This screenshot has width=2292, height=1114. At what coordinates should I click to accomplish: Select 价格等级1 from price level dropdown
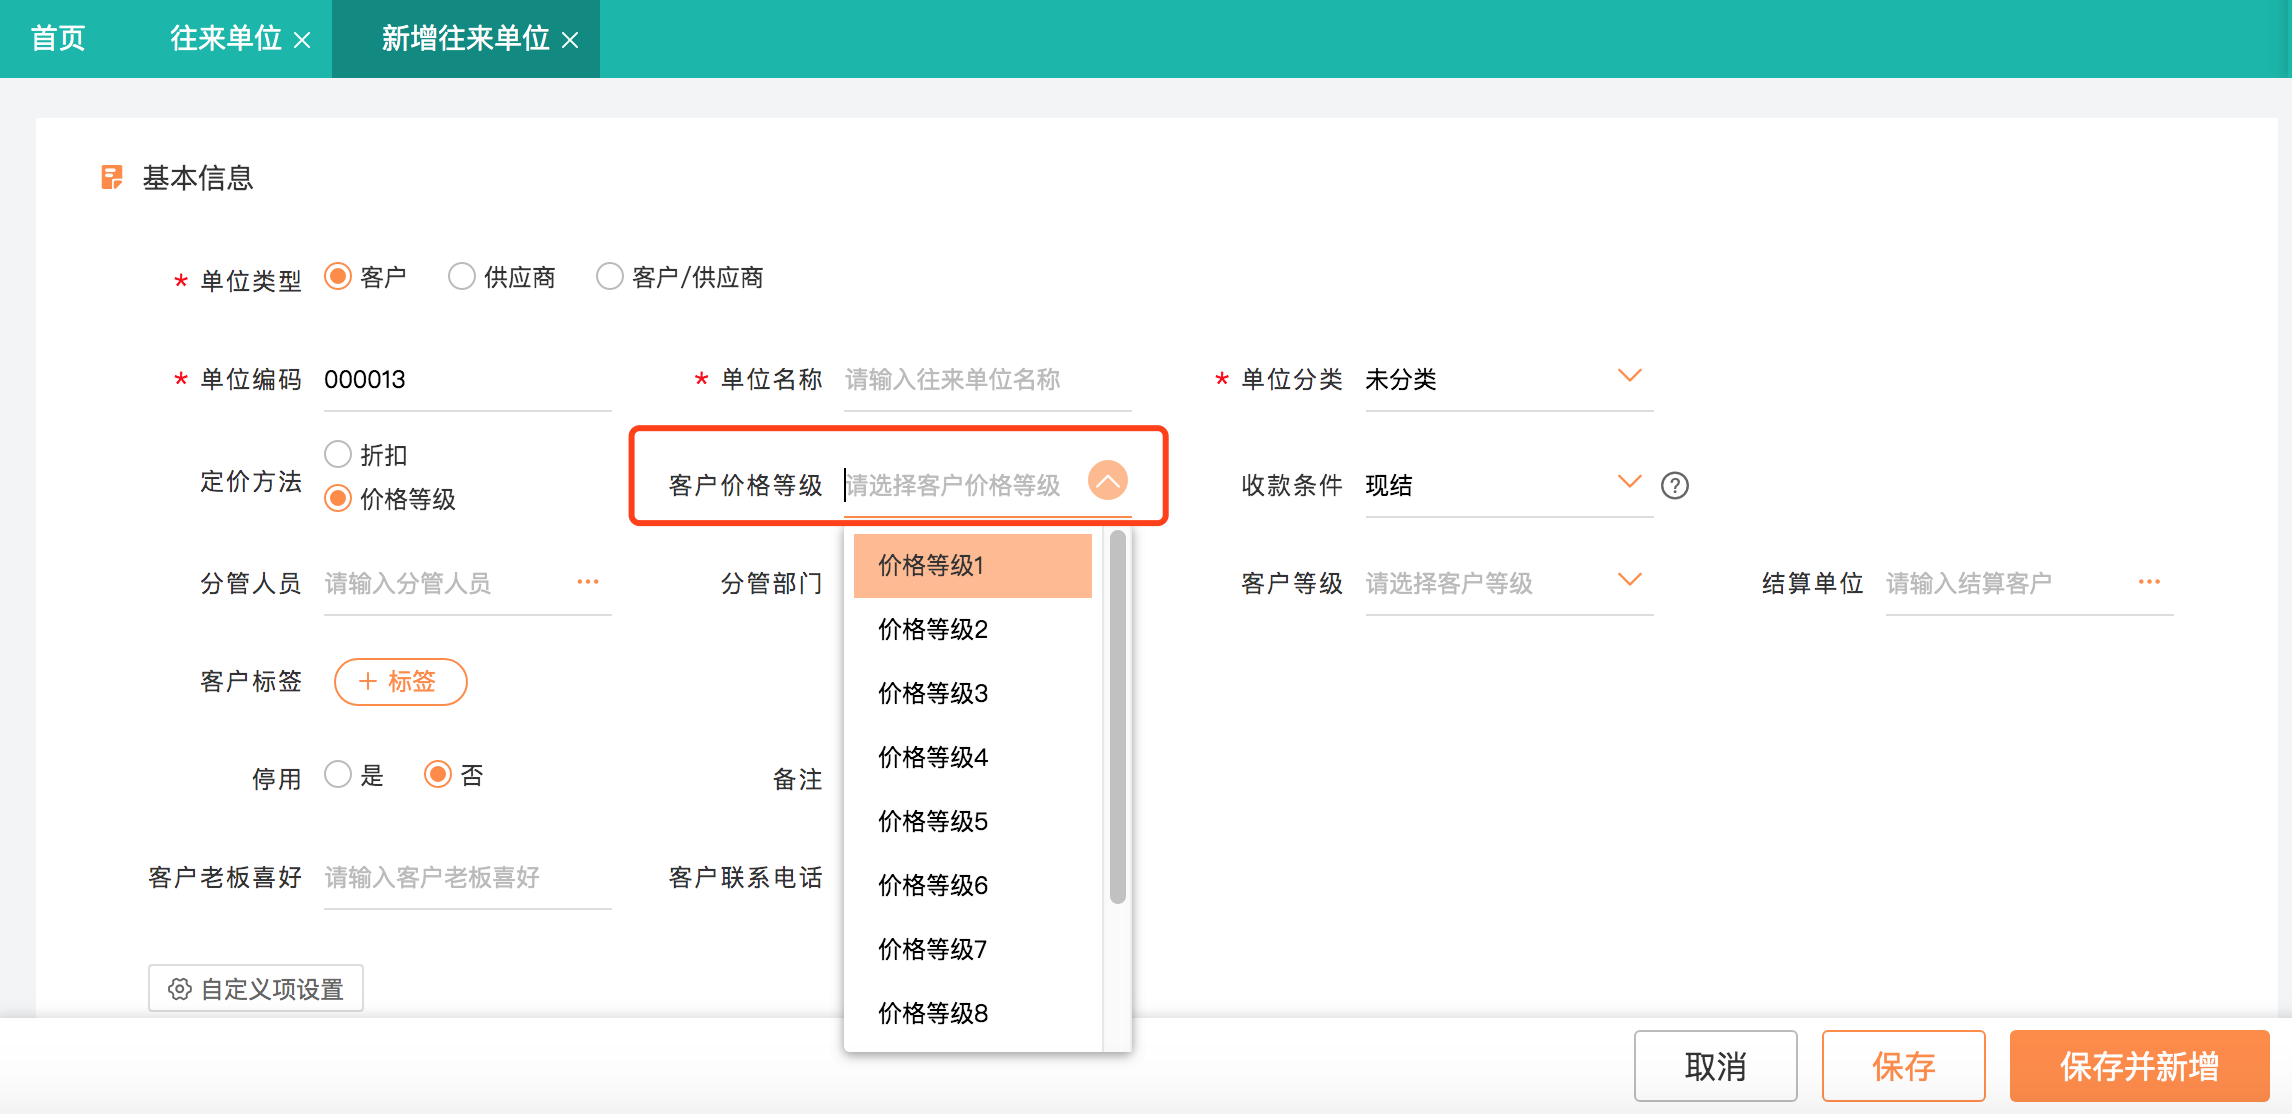click(x=972, y=569)
